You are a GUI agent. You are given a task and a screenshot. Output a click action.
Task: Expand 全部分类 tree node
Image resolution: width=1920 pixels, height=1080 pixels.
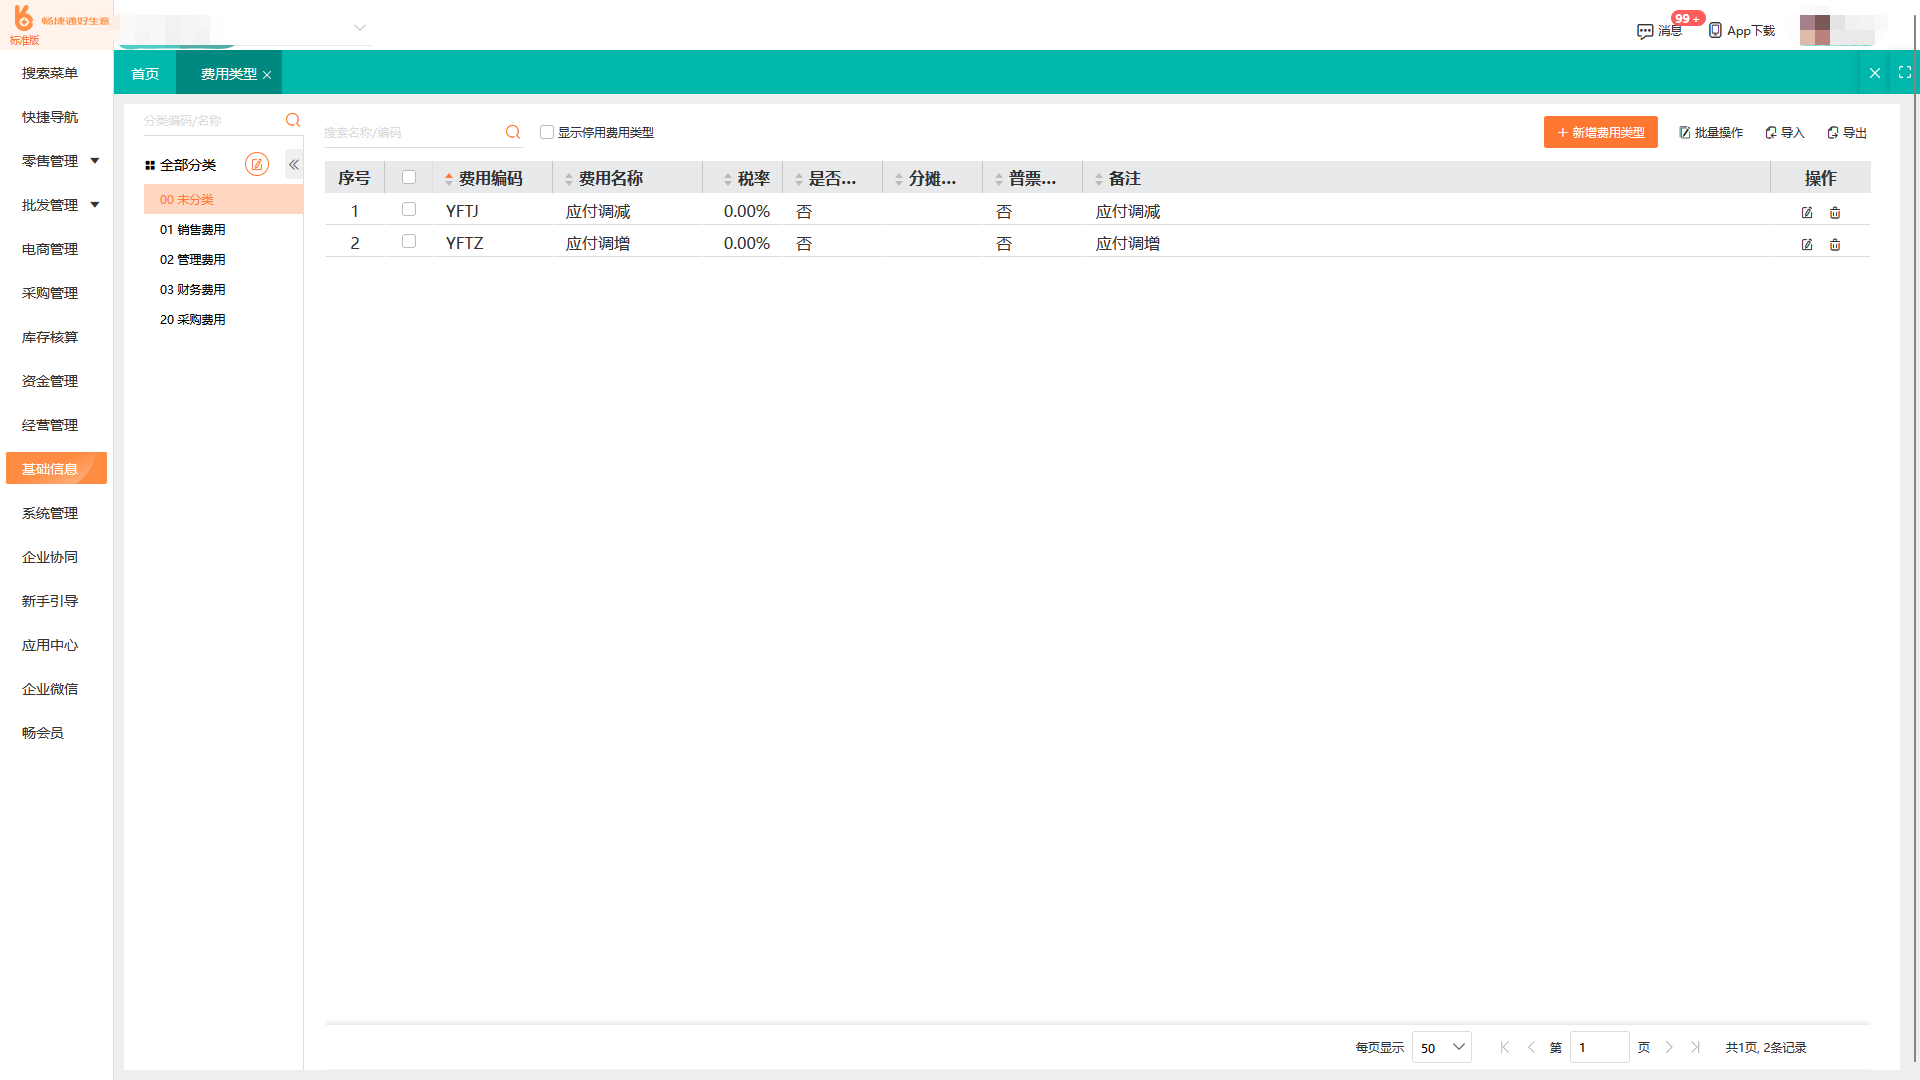click(x=150, y=164)
